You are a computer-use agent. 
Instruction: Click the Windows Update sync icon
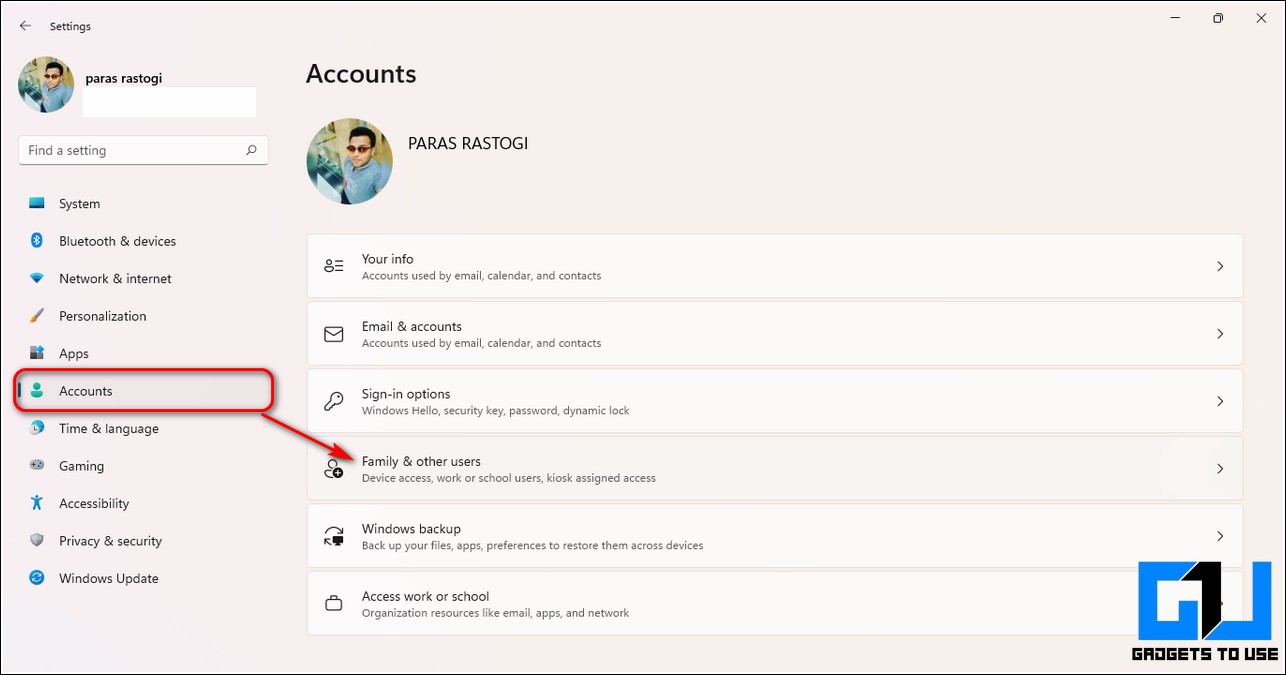pos(37,578)
